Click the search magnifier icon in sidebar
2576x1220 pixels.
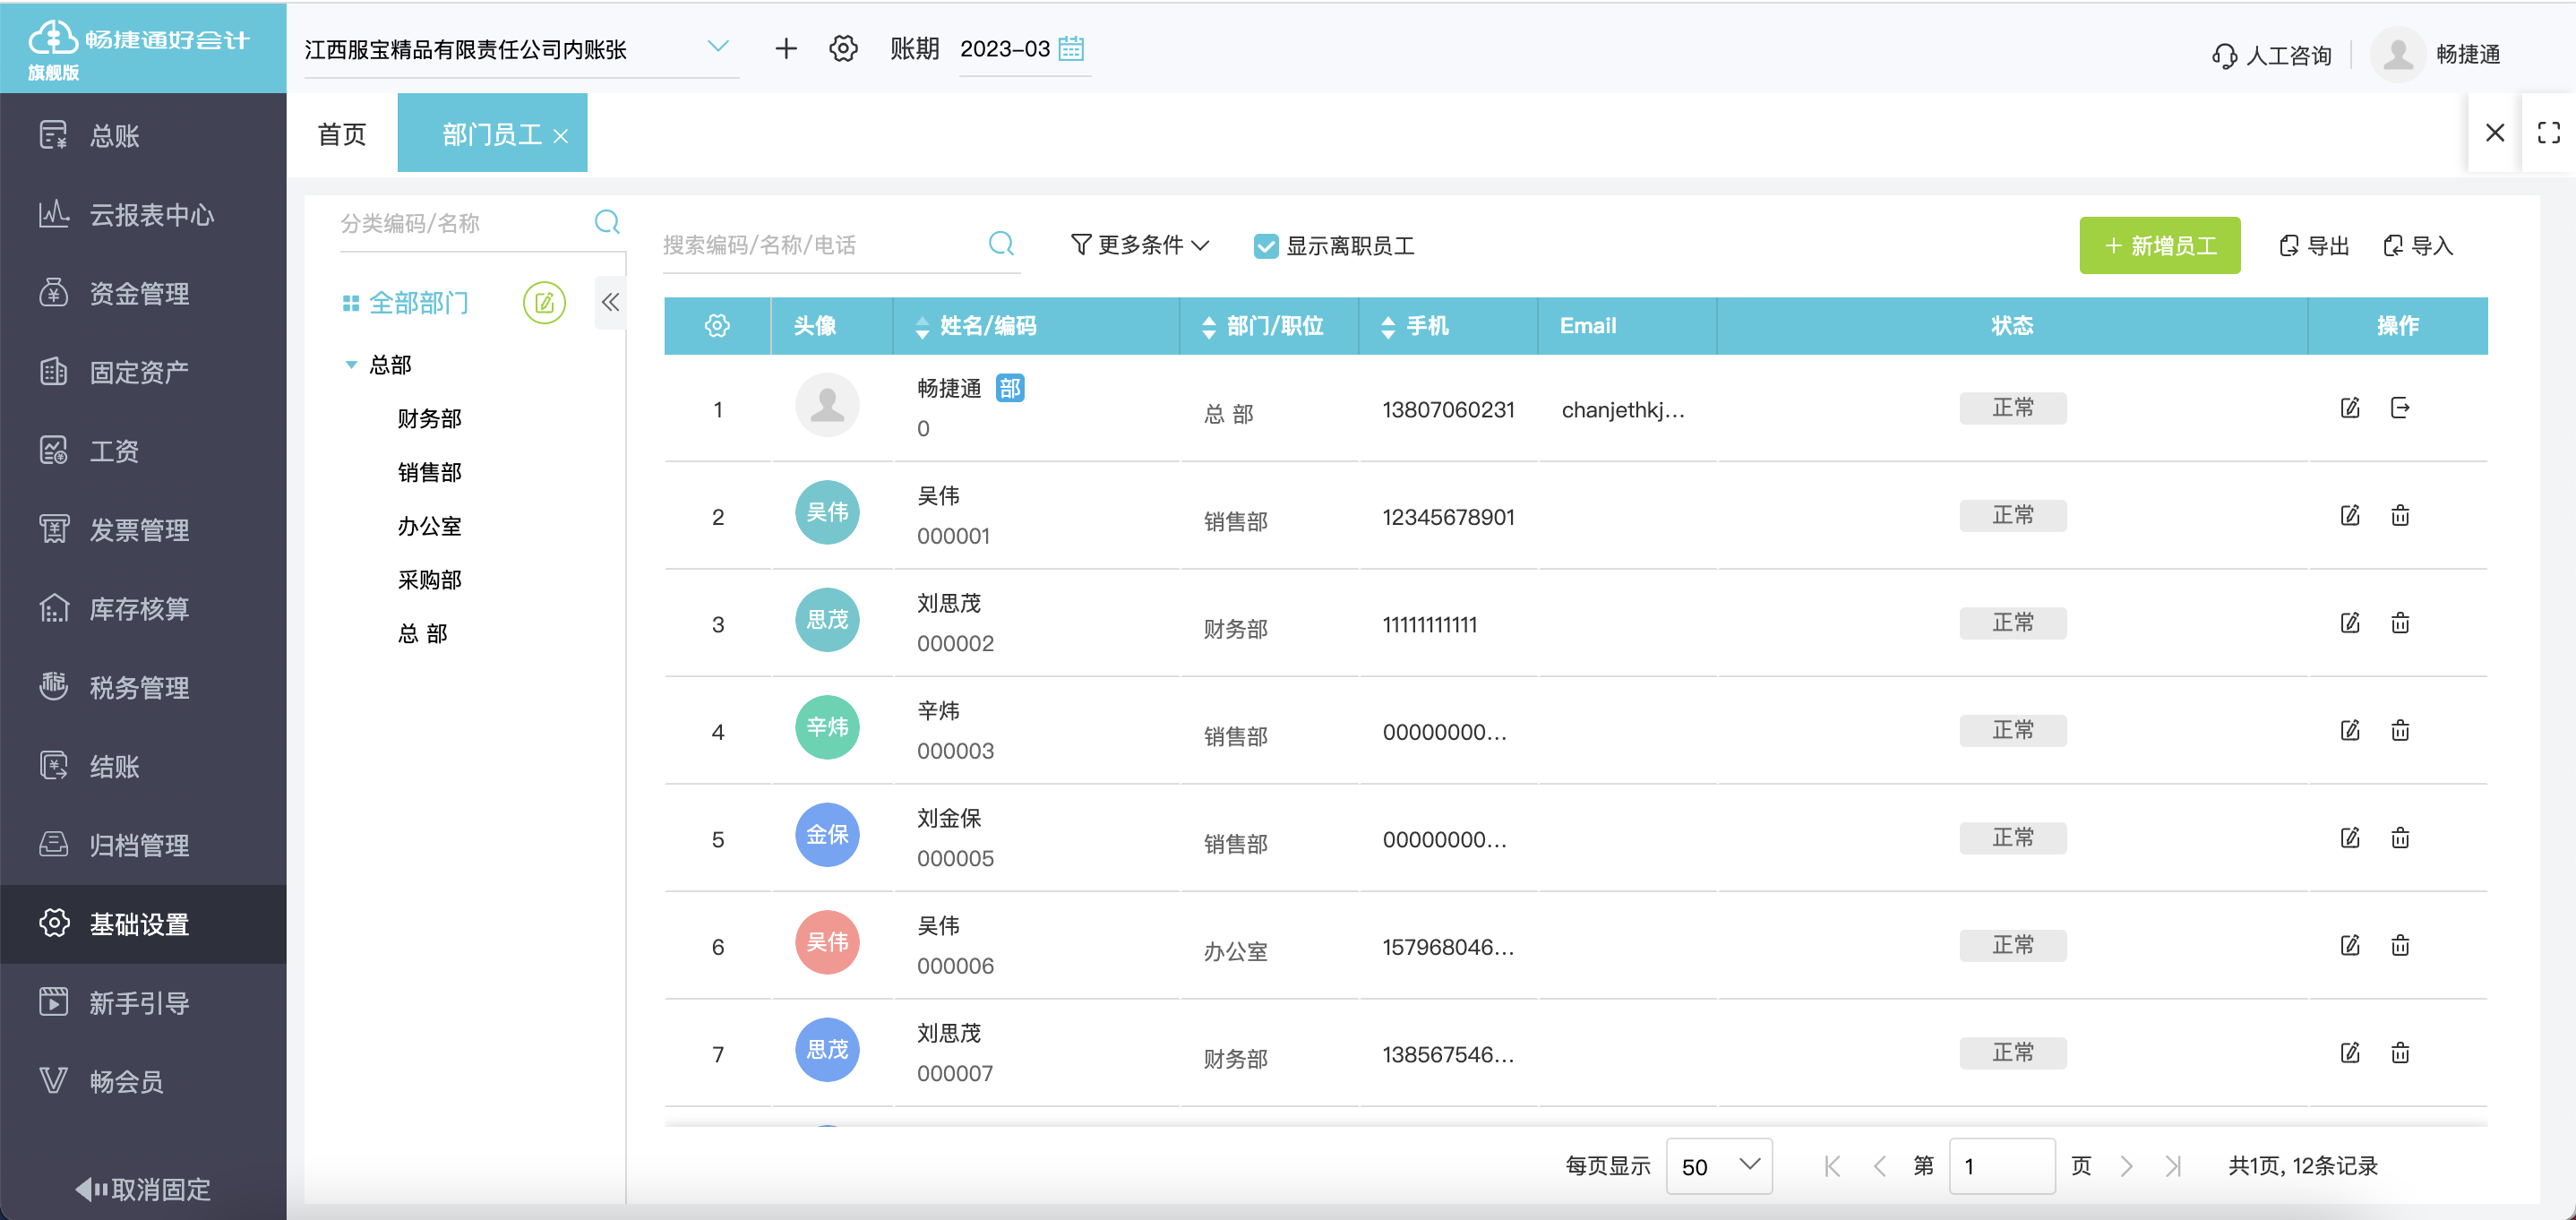pyautogui.click(x=609, y=221)
